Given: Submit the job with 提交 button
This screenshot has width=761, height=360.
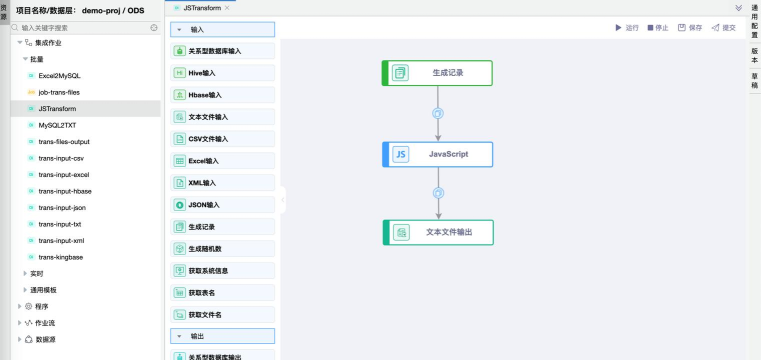Looking at the screenshot, I should (x=724, y=28).
